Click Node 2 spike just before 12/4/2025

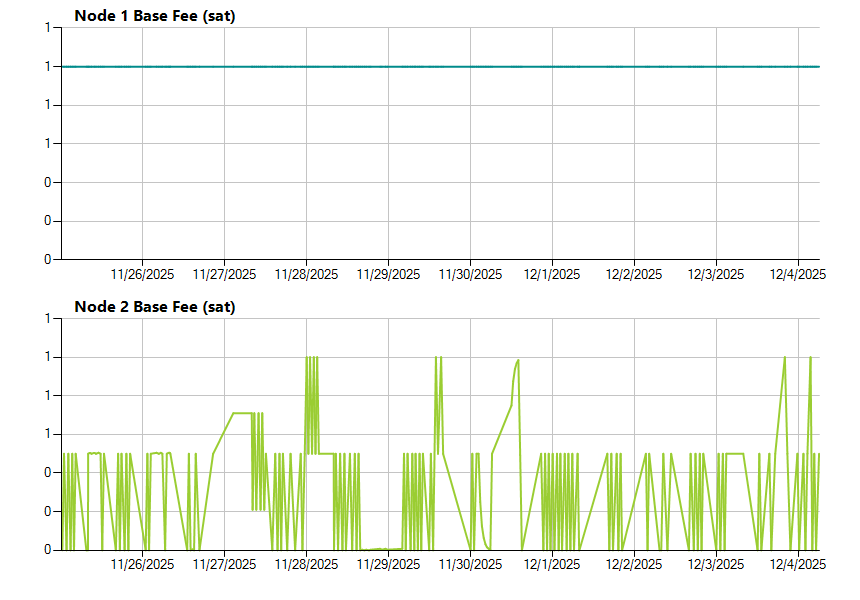click(x=785, y=358)
